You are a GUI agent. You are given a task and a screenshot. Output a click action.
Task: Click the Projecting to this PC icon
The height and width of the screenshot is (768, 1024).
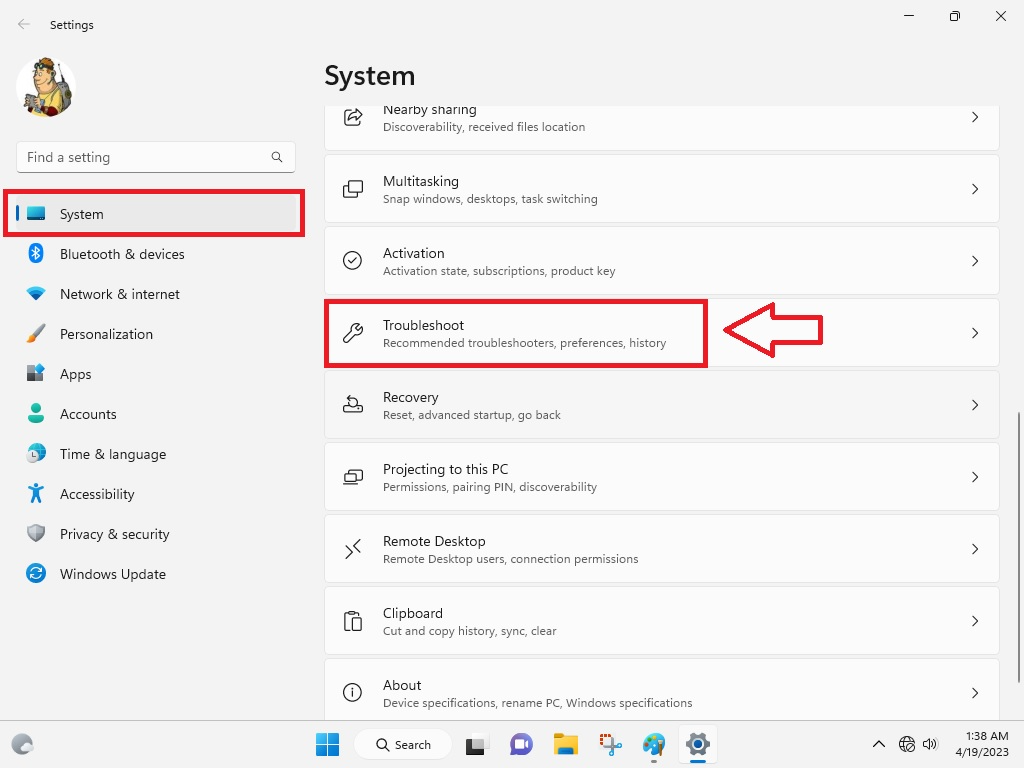tap(353, 477)
